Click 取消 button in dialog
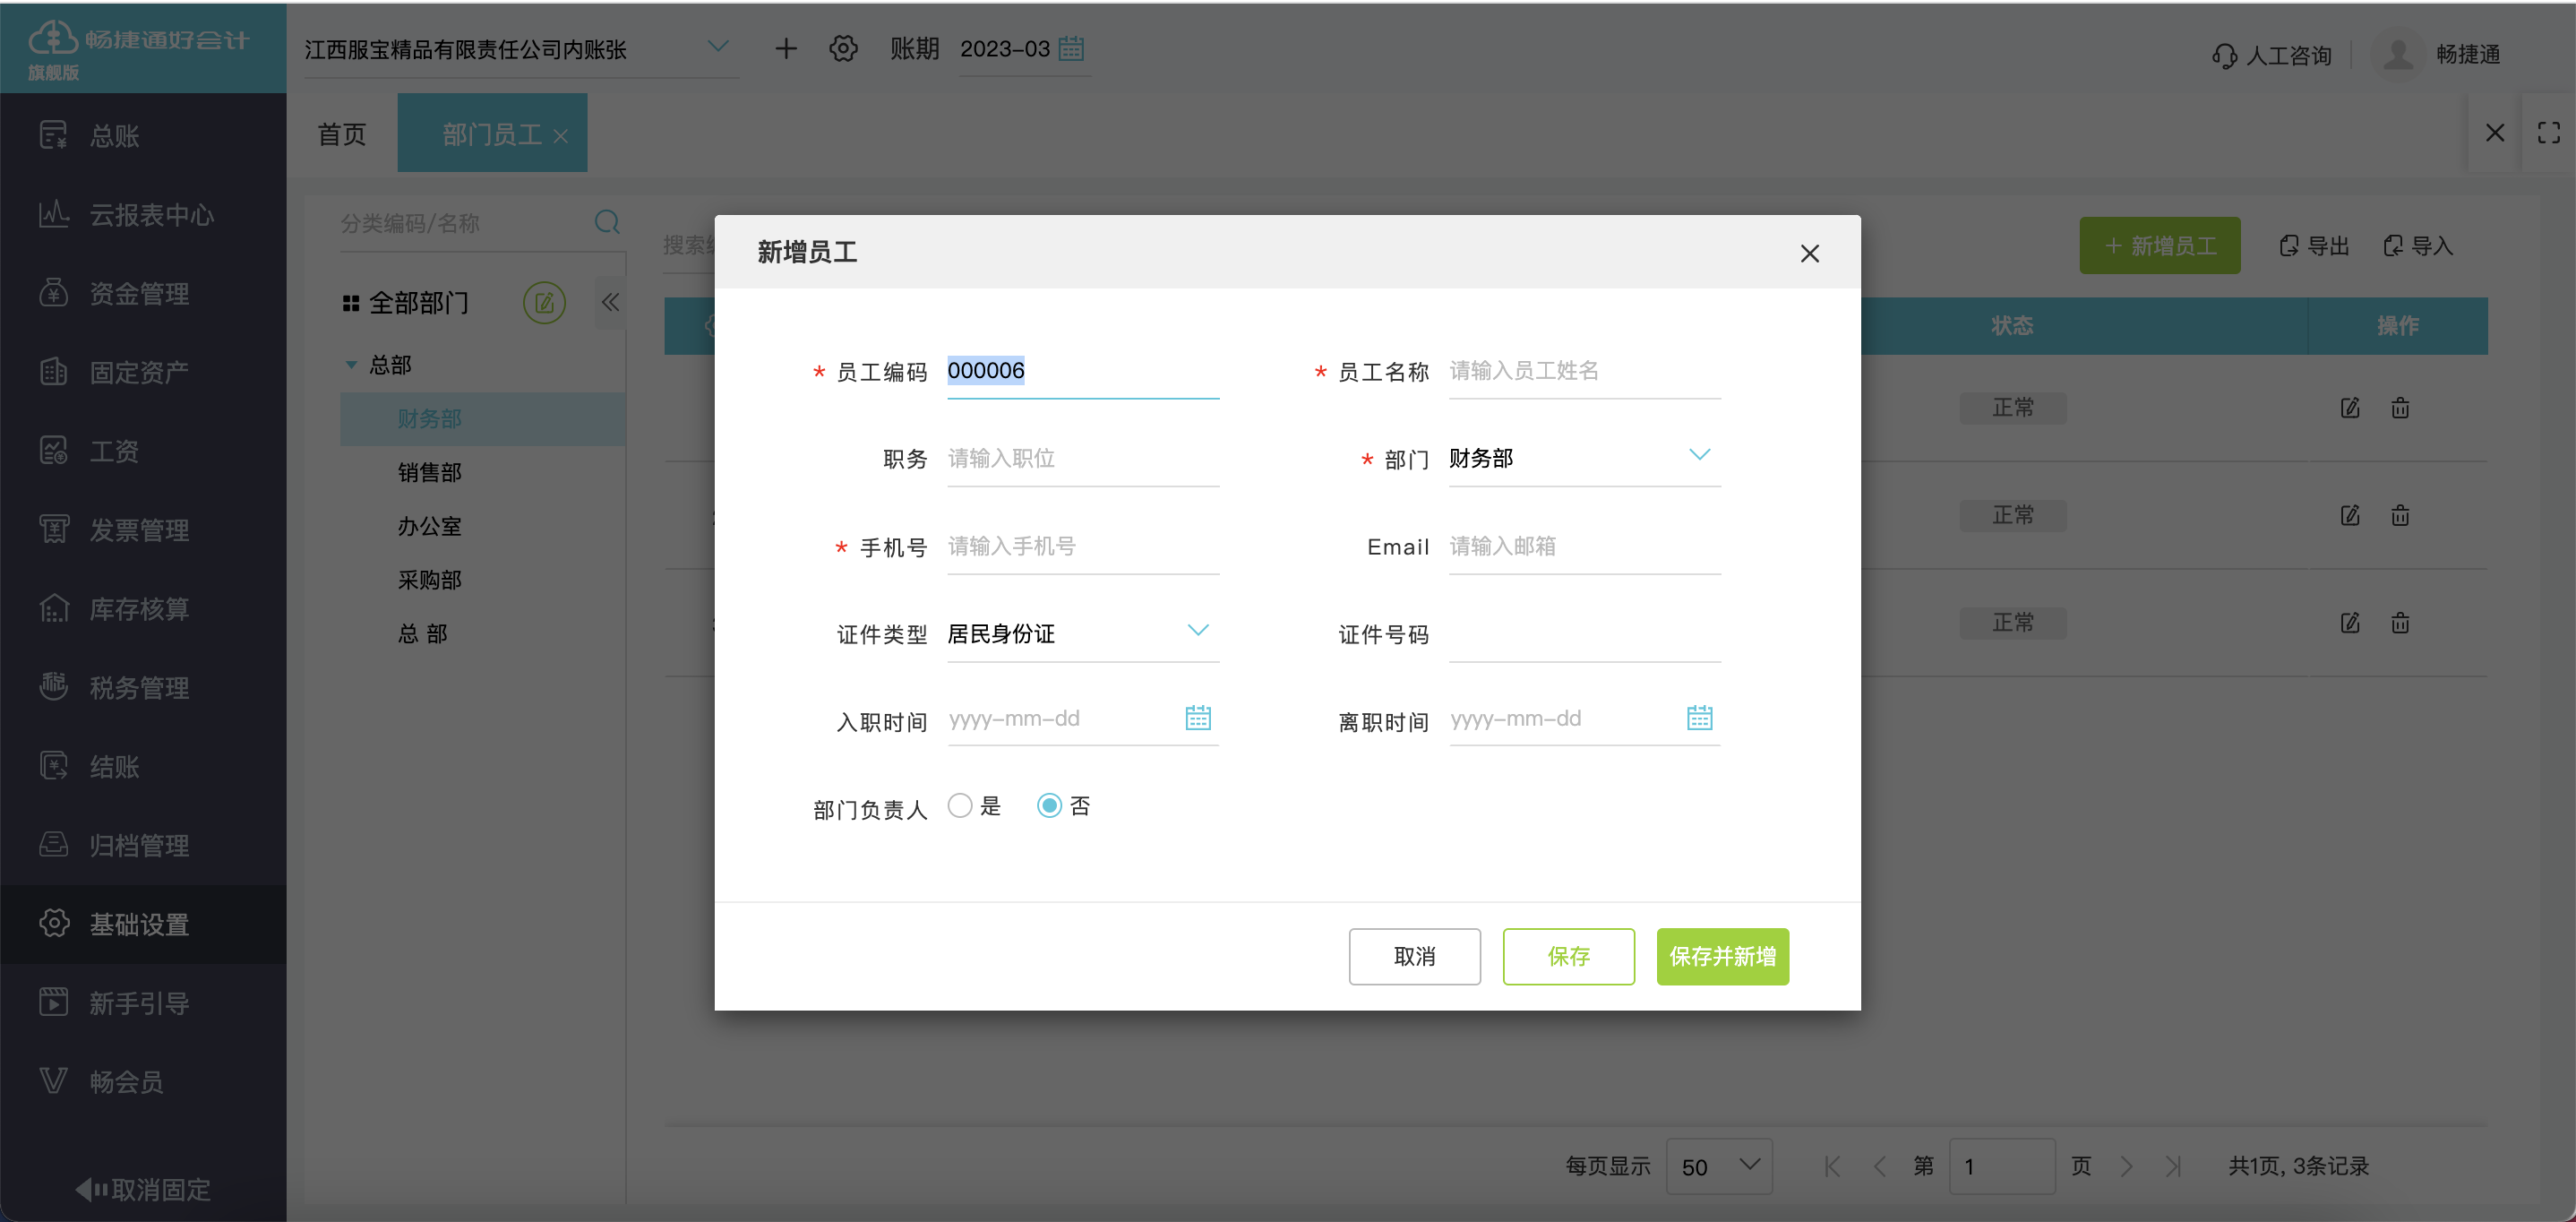2576x1222 pixels. click(x=1416, y=954)
